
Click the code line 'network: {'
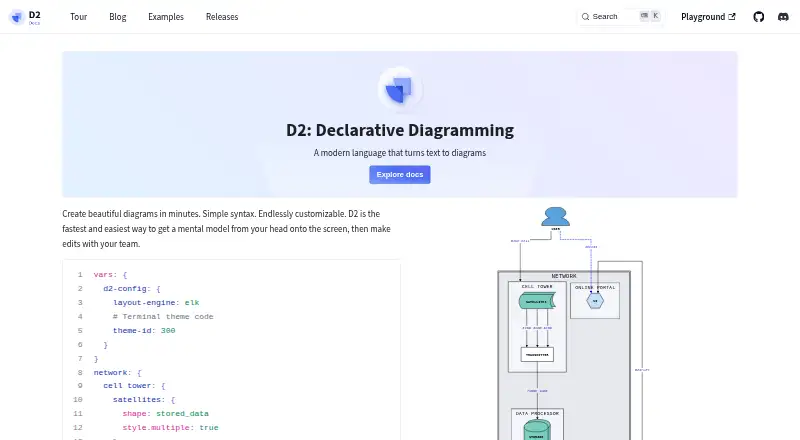click(117, 373)
